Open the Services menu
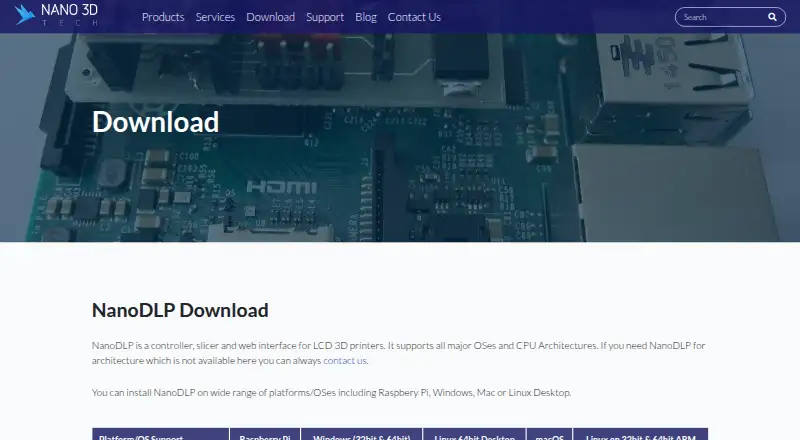 click(215, 17)
